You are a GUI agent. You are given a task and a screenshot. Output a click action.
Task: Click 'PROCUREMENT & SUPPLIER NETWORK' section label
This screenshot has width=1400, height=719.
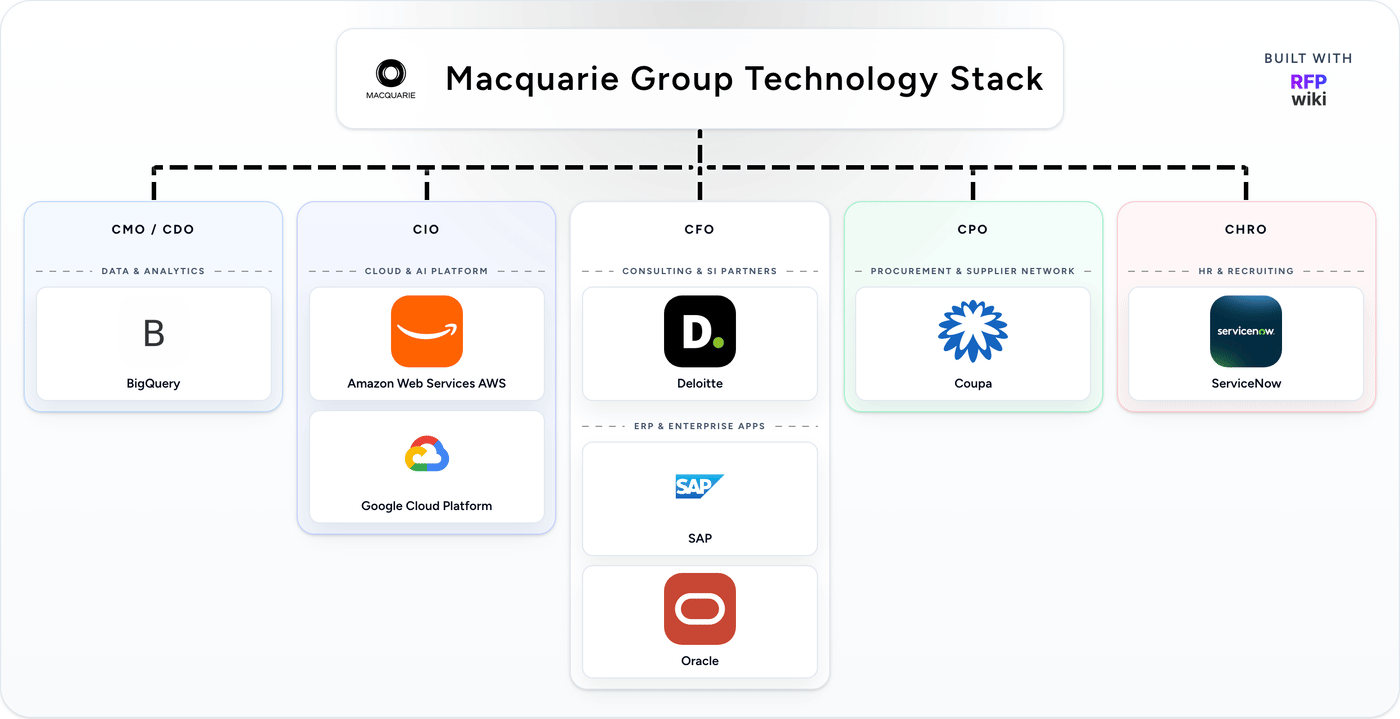point(973,271)
